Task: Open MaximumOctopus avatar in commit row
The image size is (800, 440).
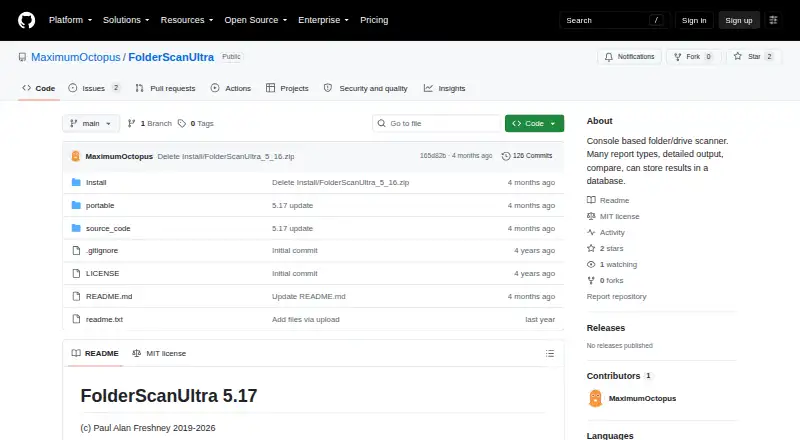Action: (76, 156)
